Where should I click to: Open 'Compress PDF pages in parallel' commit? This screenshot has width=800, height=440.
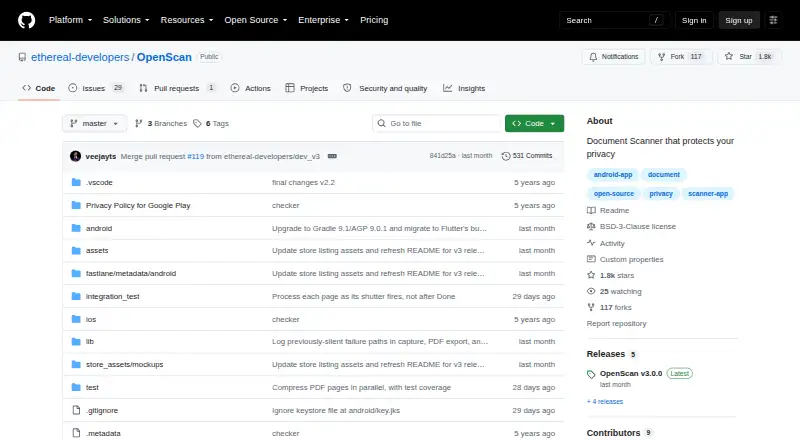(361, 387)
